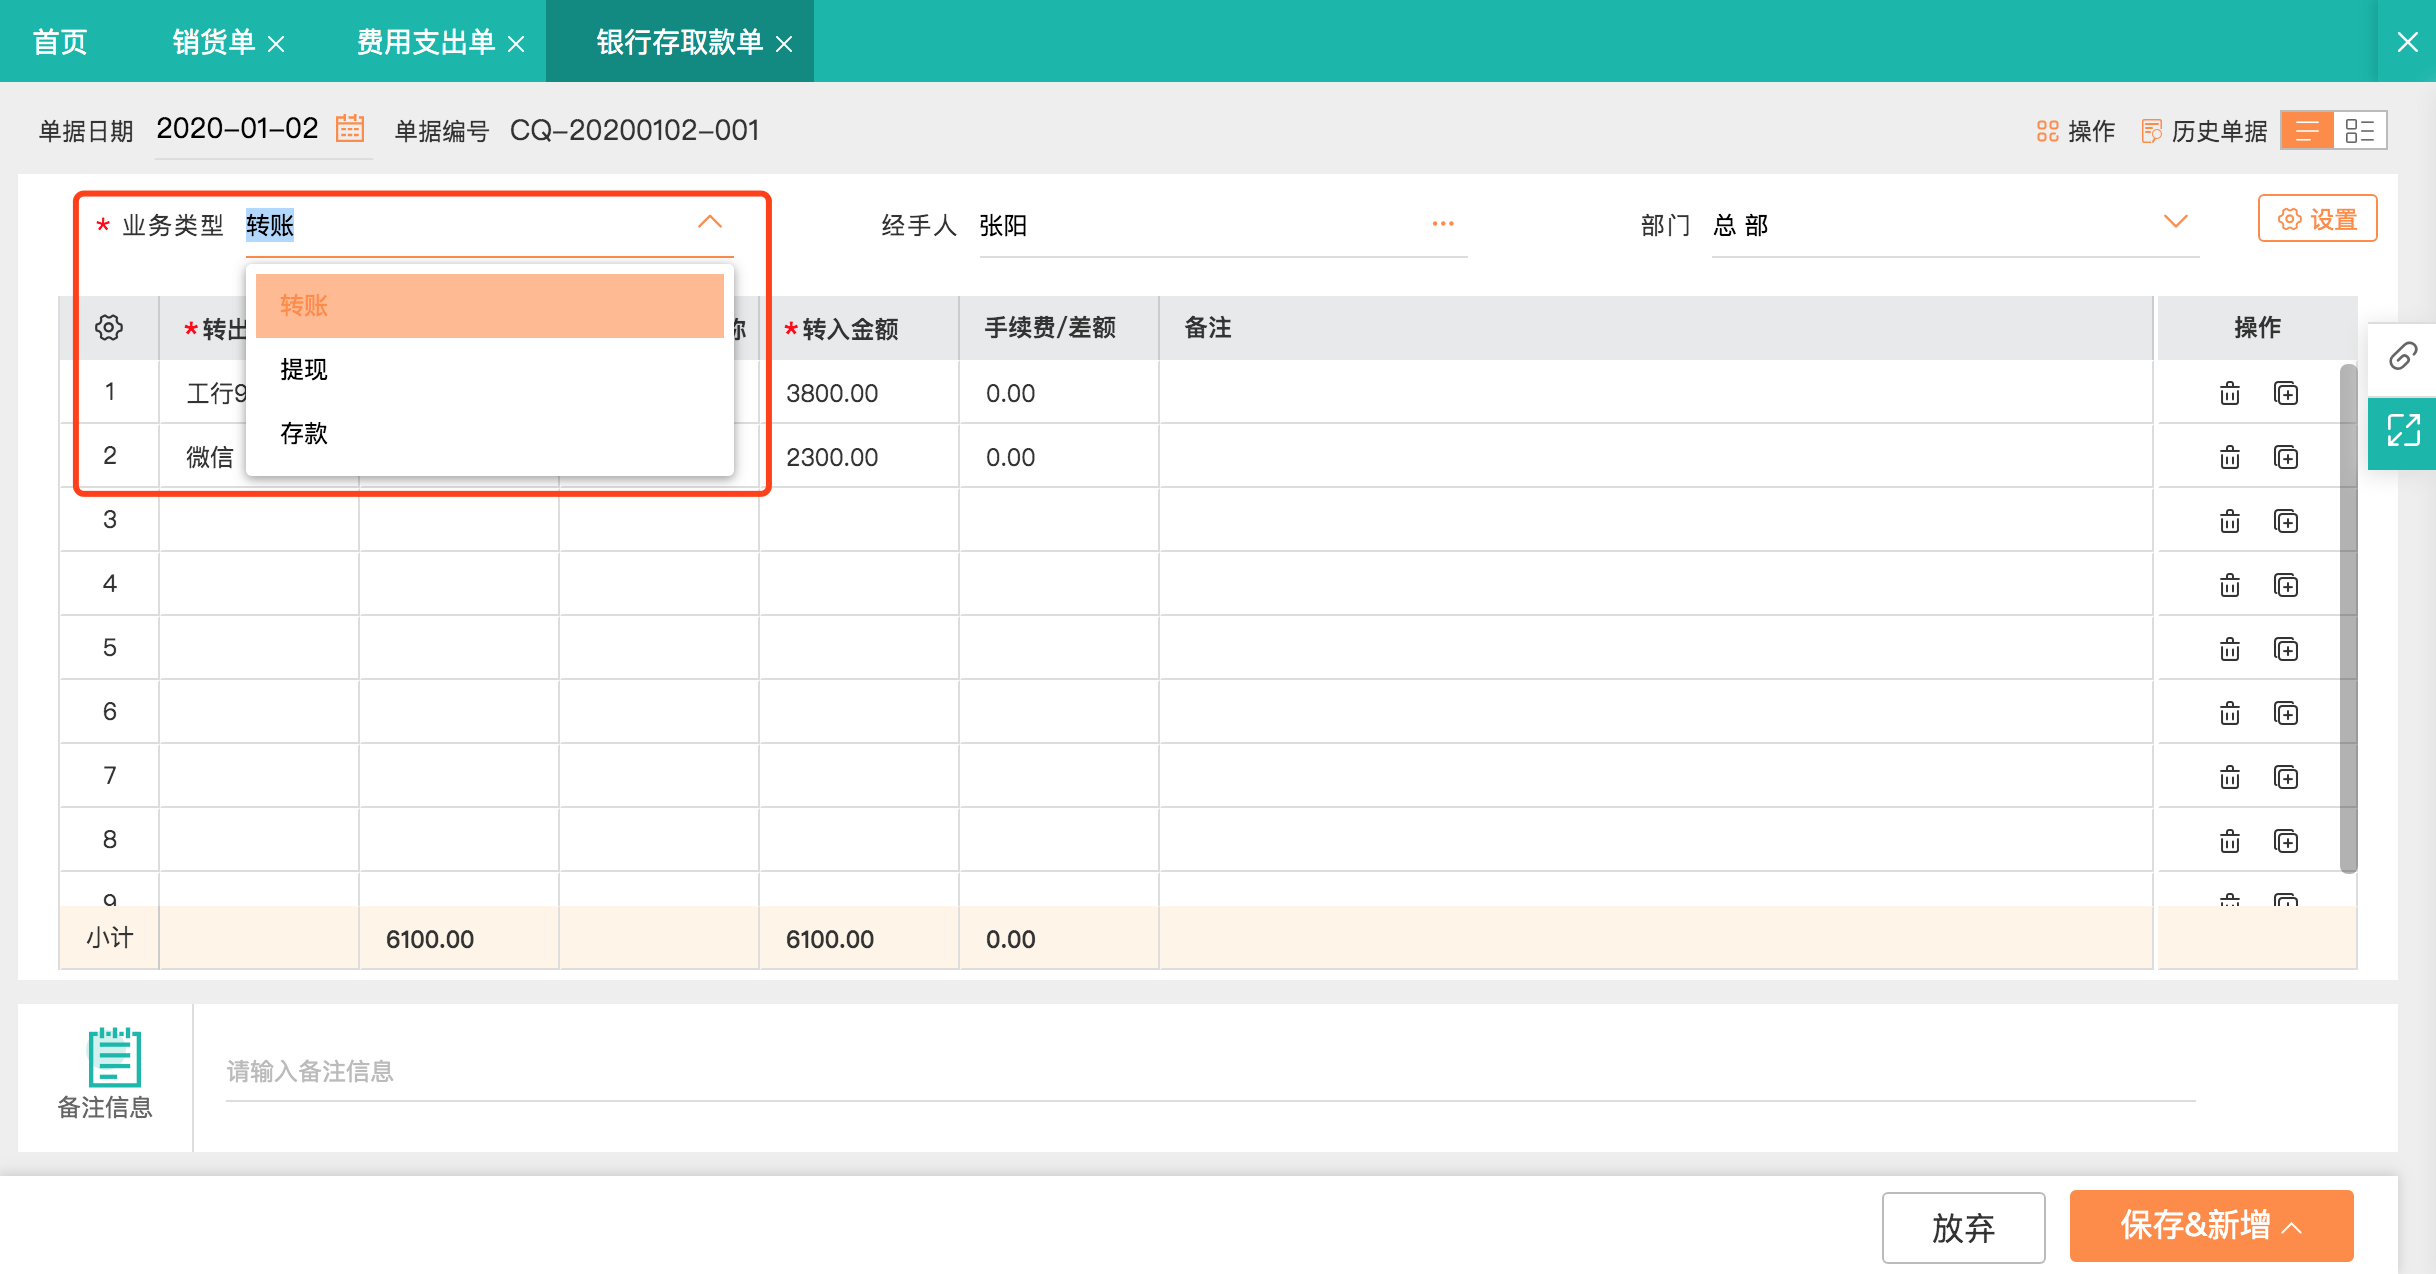Click the link/attachment icon on right sidebar

coord(2404,358)
